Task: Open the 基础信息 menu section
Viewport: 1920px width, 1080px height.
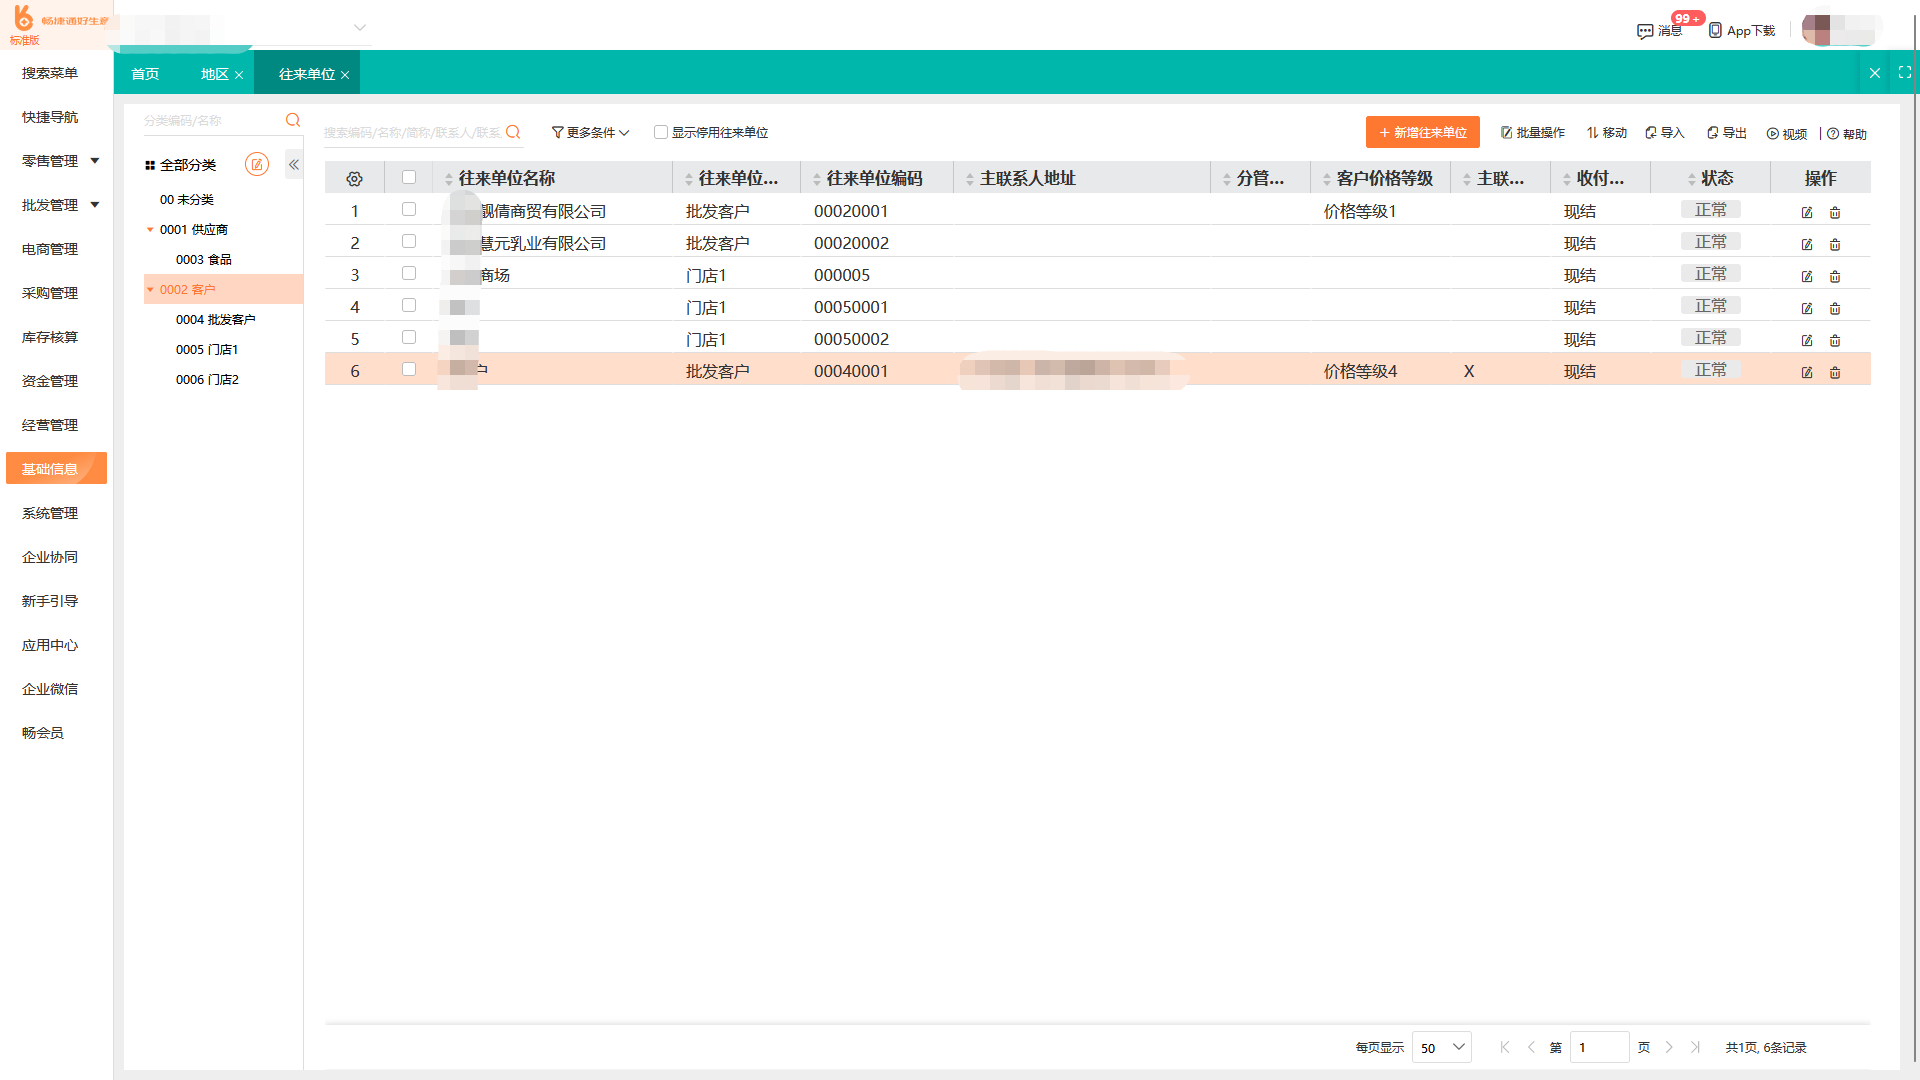Action: coord(53,468)
